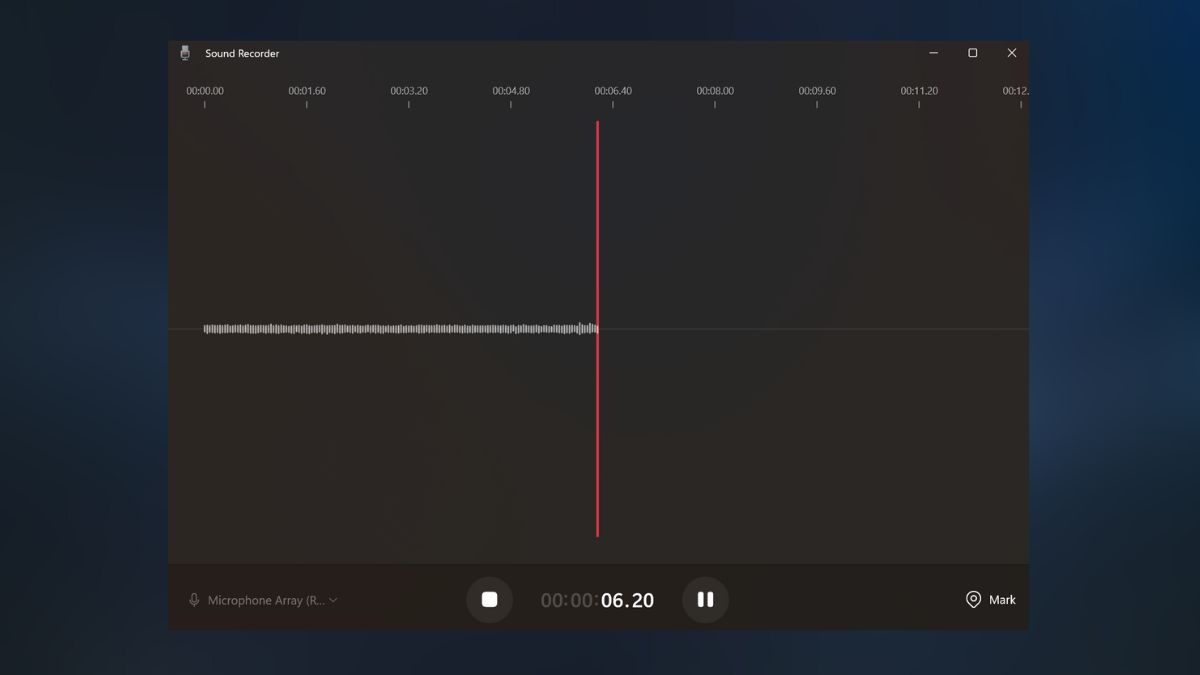Click the pause icon inside the circle
The image size is (1200, 675).
(705, 599)
